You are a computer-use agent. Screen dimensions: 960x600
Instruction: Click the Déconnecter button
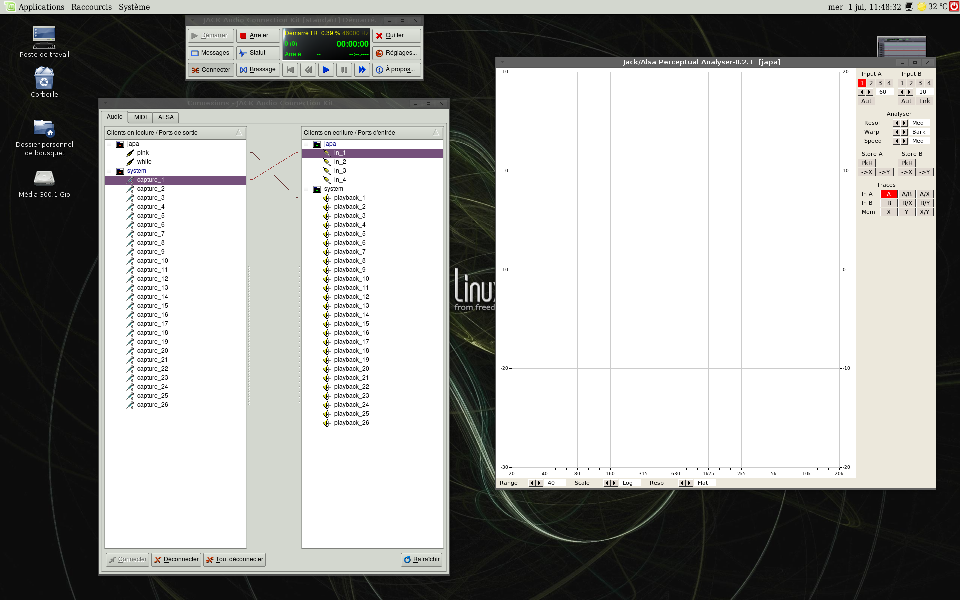[176, 559]
